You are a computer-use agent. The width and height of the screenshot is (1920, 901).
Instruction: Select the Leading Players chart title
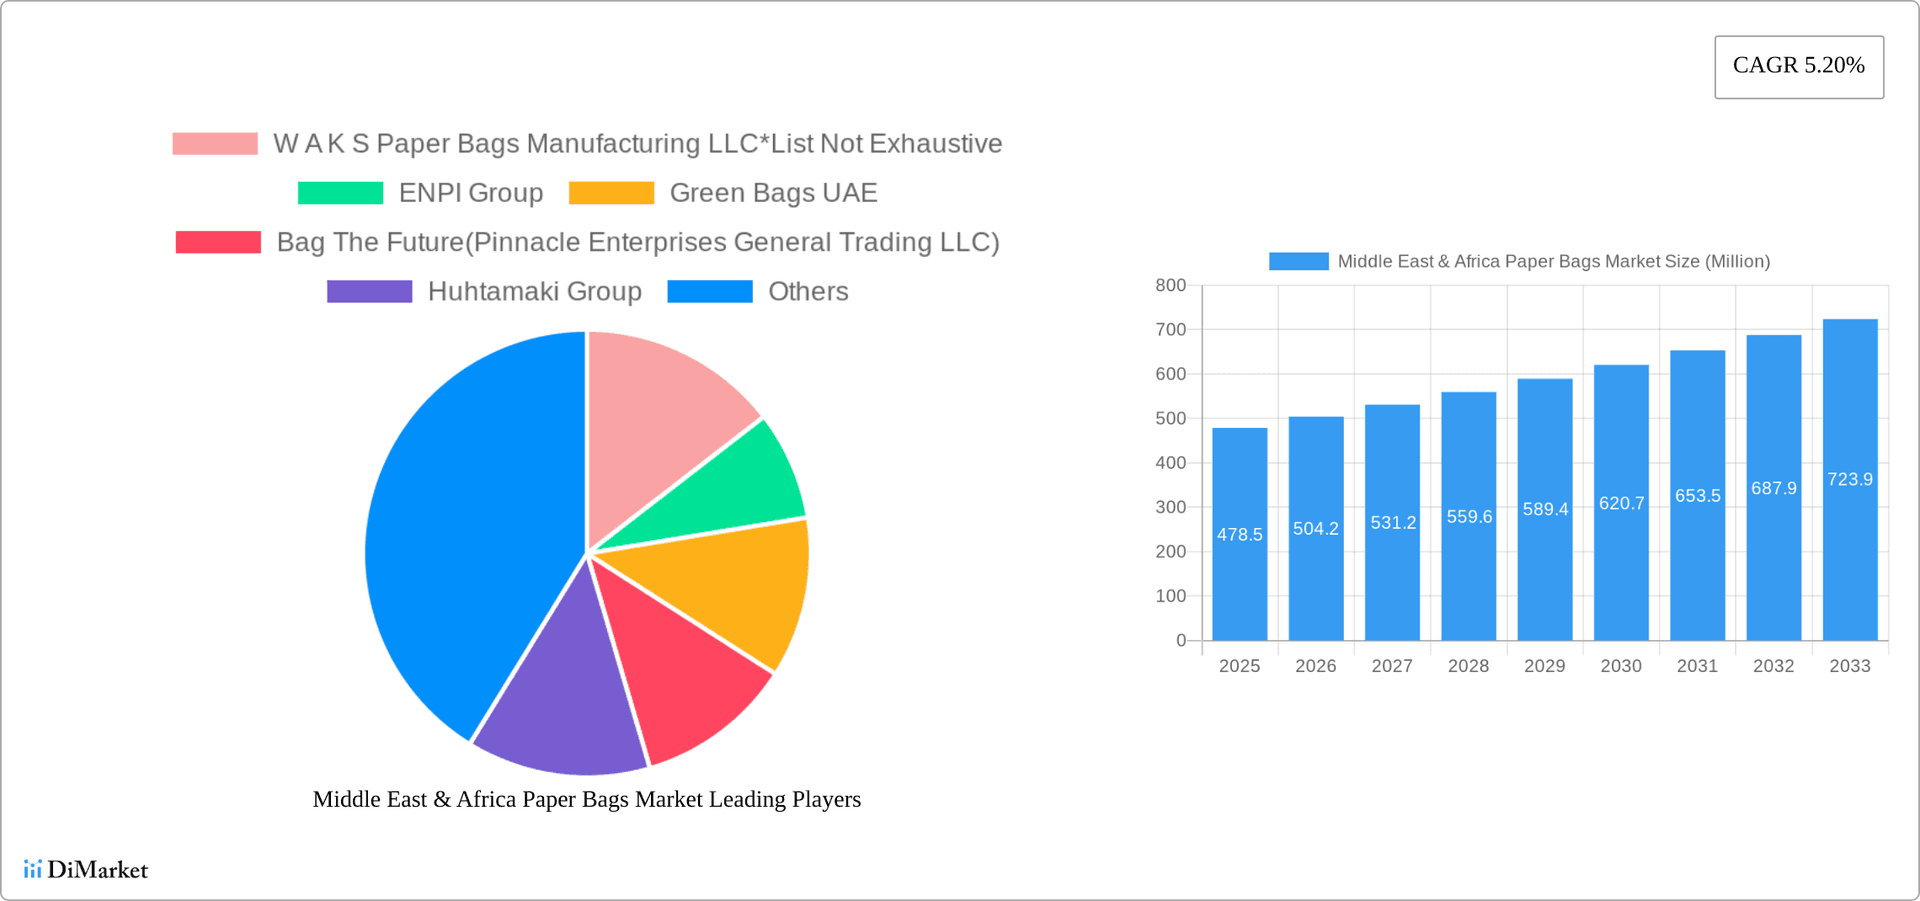coord(586,799)
